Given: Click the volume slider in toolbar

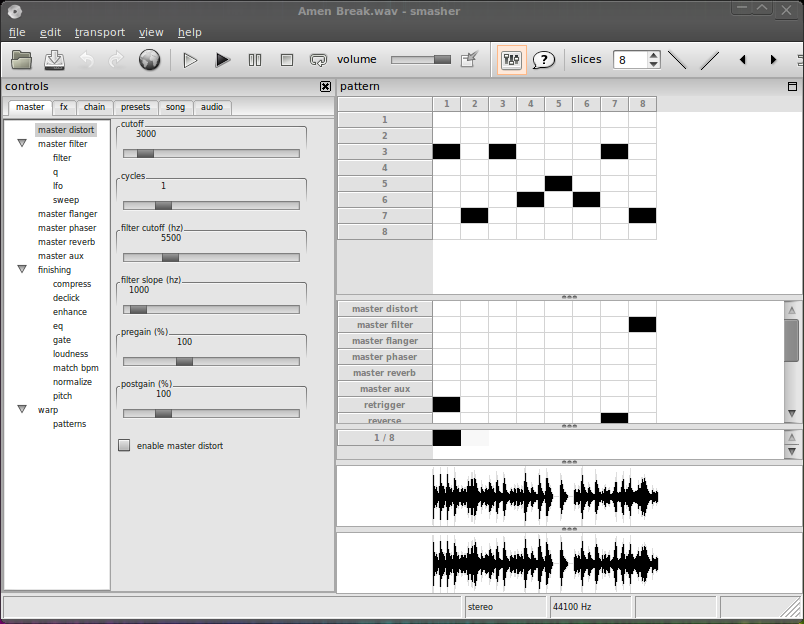Looking at the screenshot, I should point(420,60).
